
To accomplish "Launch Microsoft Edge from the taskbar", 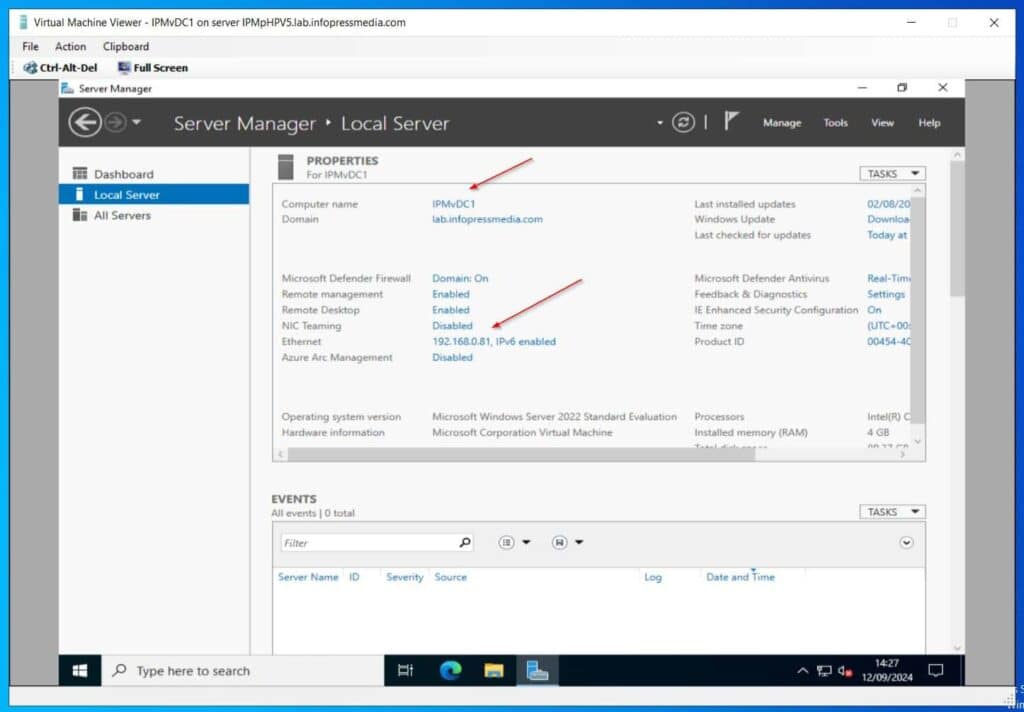I will tap(450, 671).
